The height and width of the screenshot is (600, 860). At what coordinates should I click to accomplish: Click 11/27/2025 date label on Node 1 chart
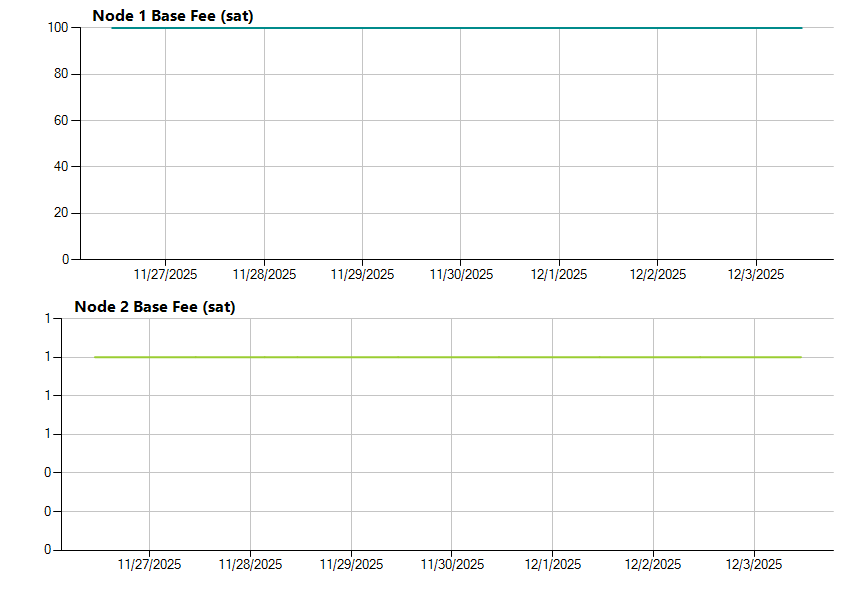[165, 274]
